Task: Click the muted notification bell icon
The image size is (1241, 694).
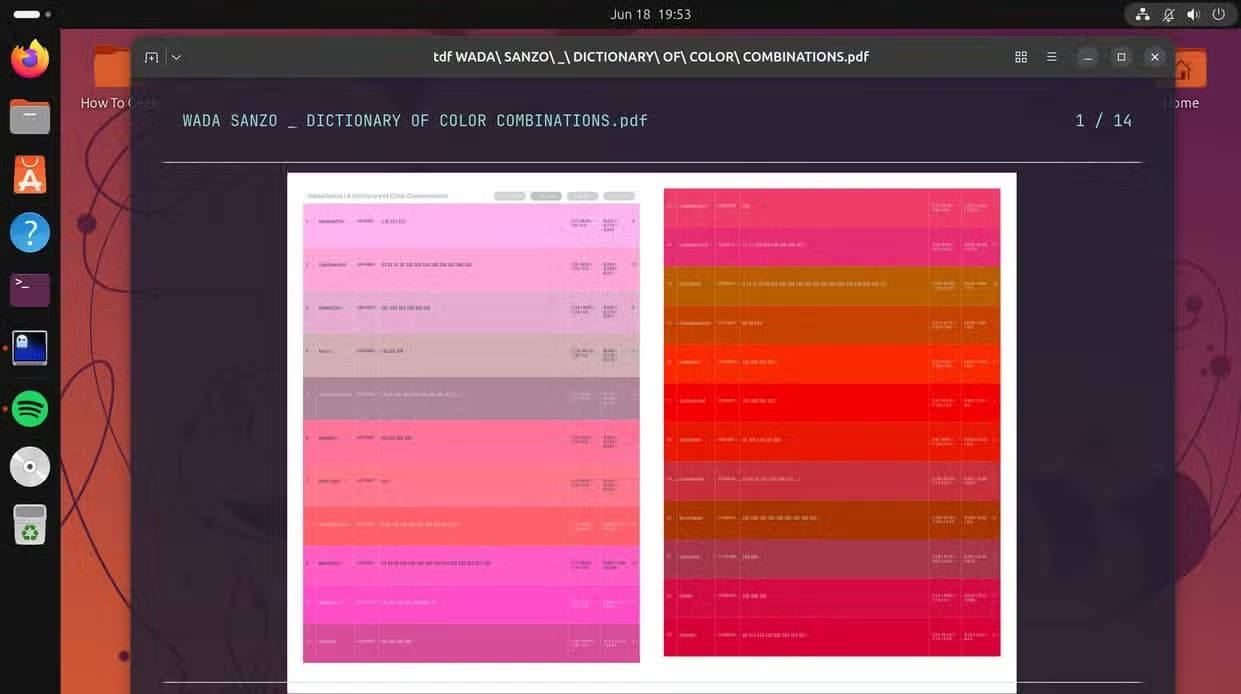Action: pos(1168,14)
